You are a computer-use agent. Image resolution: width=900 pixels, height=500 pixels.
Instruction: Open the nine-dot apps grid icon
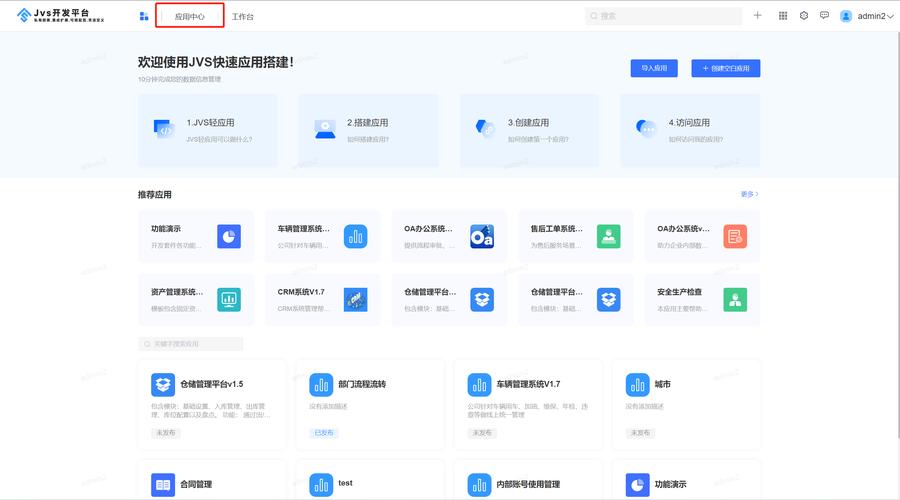tap(783, 16)
